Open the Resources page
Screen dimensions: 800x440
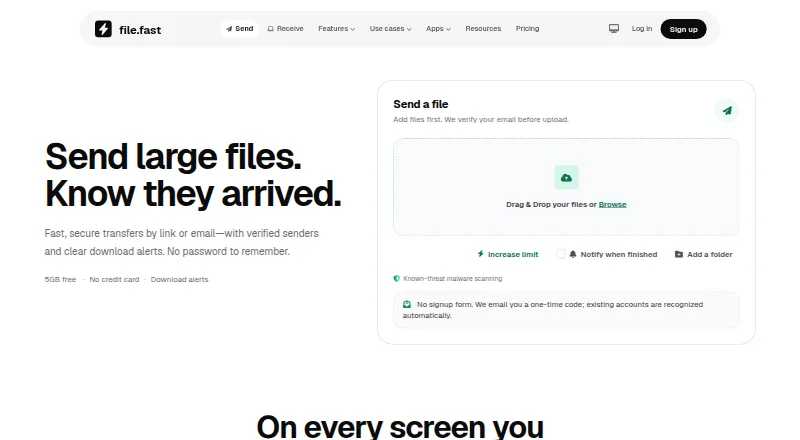click(x=483, y=29)
